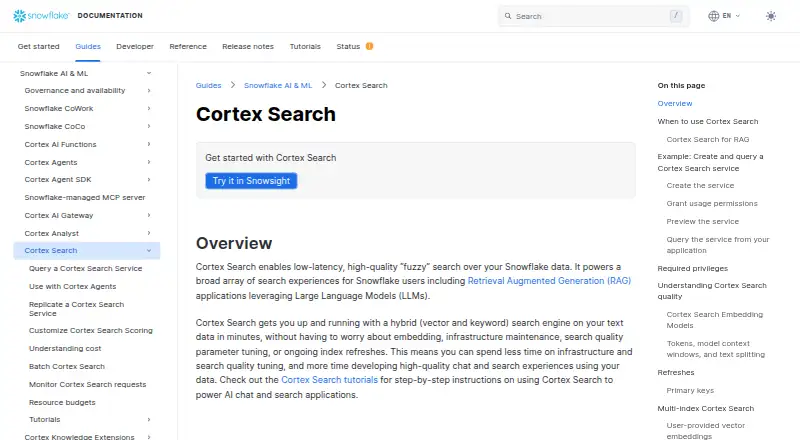Open Monitor Cortex Search requests
Image resolution: width=800 pixels, height=440 pixels.
tap(87, 384)
